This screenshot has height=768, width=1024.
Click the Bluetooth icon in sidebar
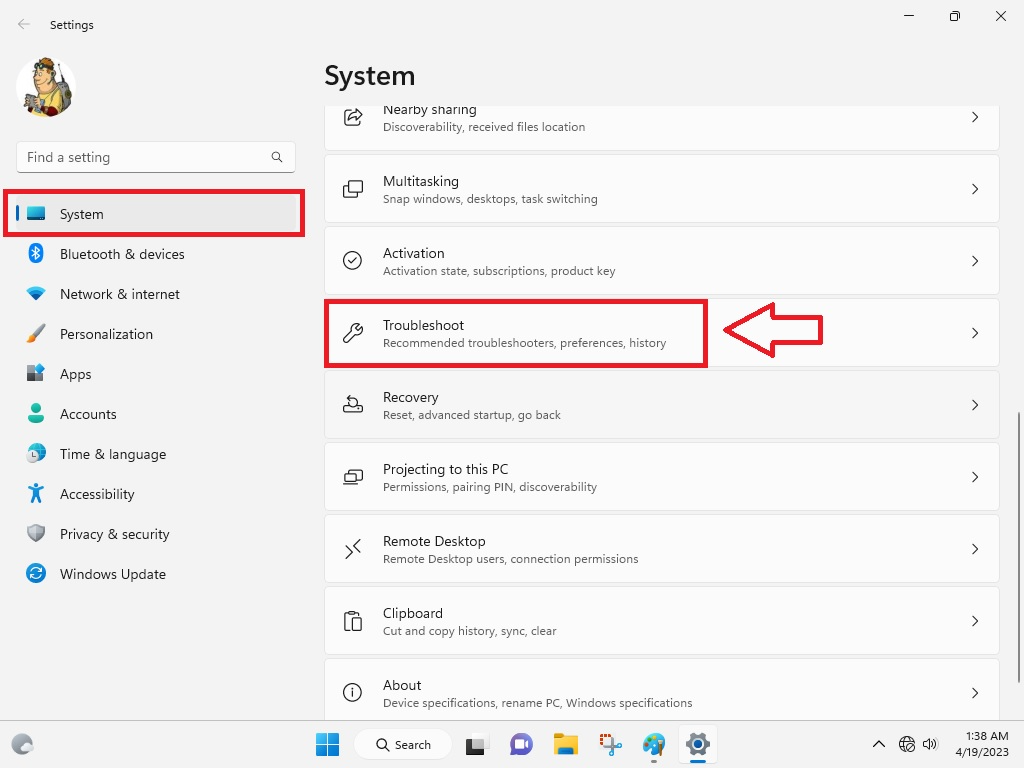point(36,253)
